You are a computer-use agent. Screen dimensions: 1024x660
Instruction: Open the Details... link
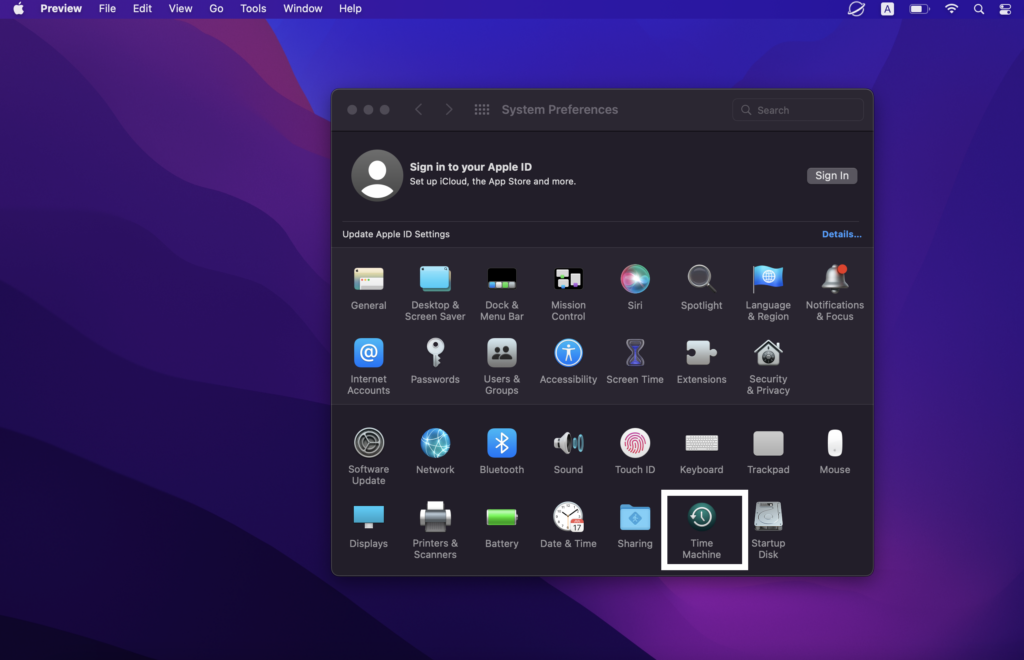841,234
